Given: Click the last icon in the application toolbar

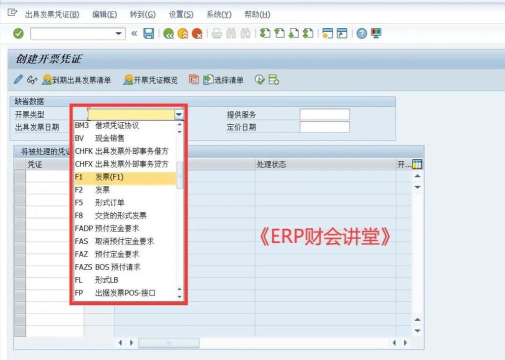Looking at the screenshot, I should [274, 80].
